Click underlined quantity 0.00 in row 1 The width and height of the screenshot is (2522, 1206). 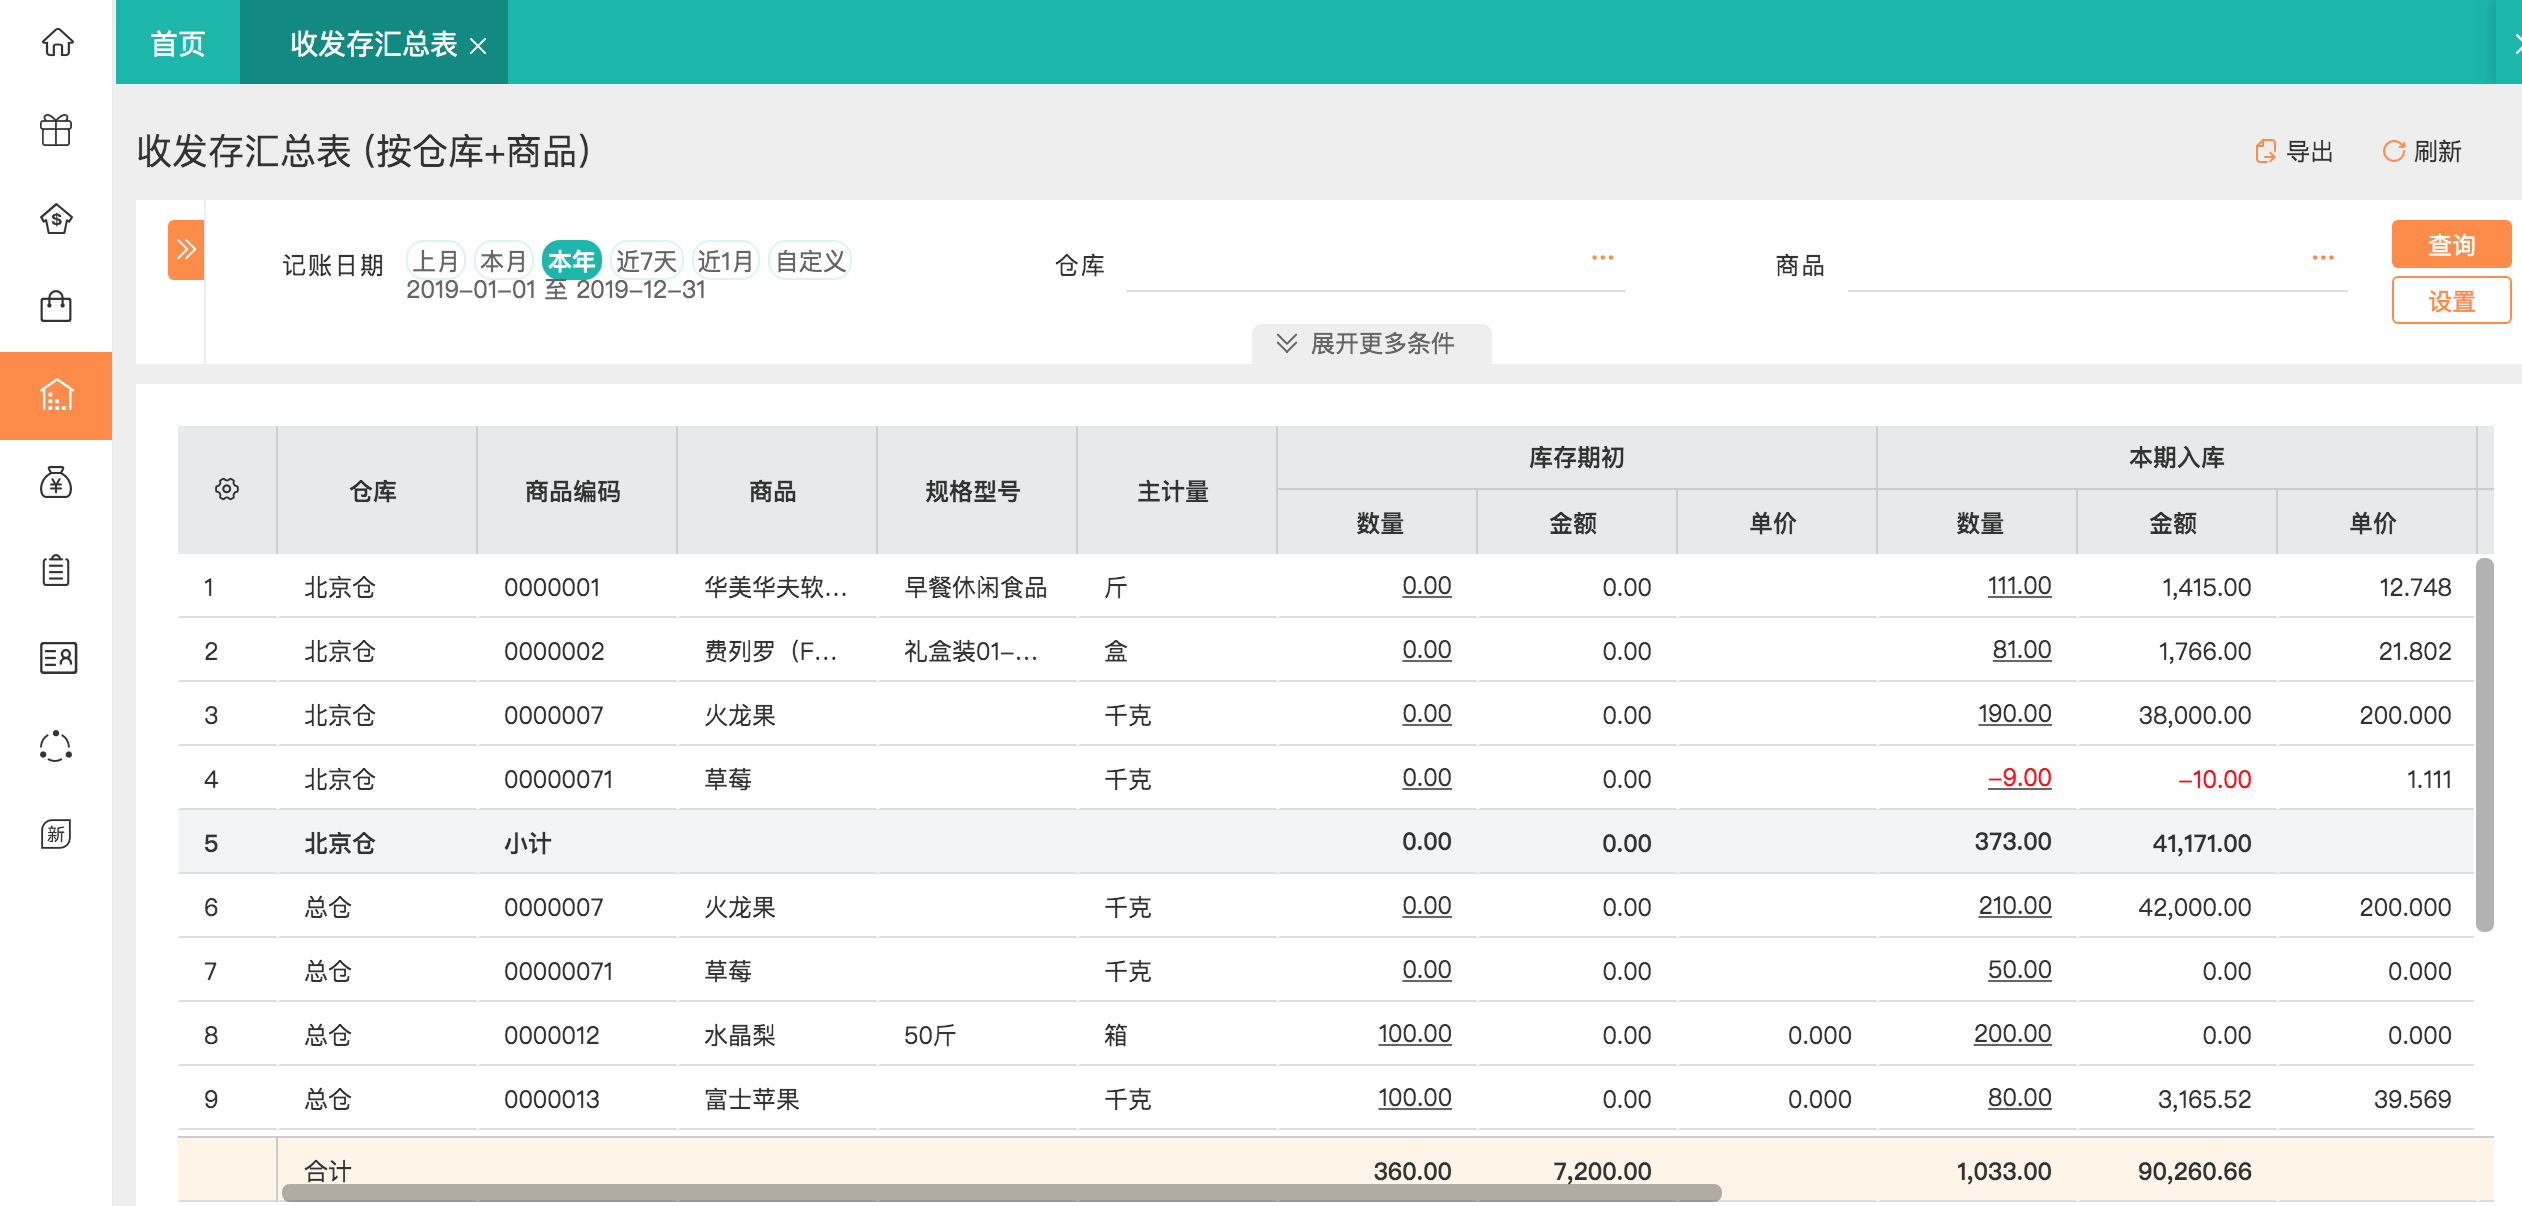[x=1420, y=585]
